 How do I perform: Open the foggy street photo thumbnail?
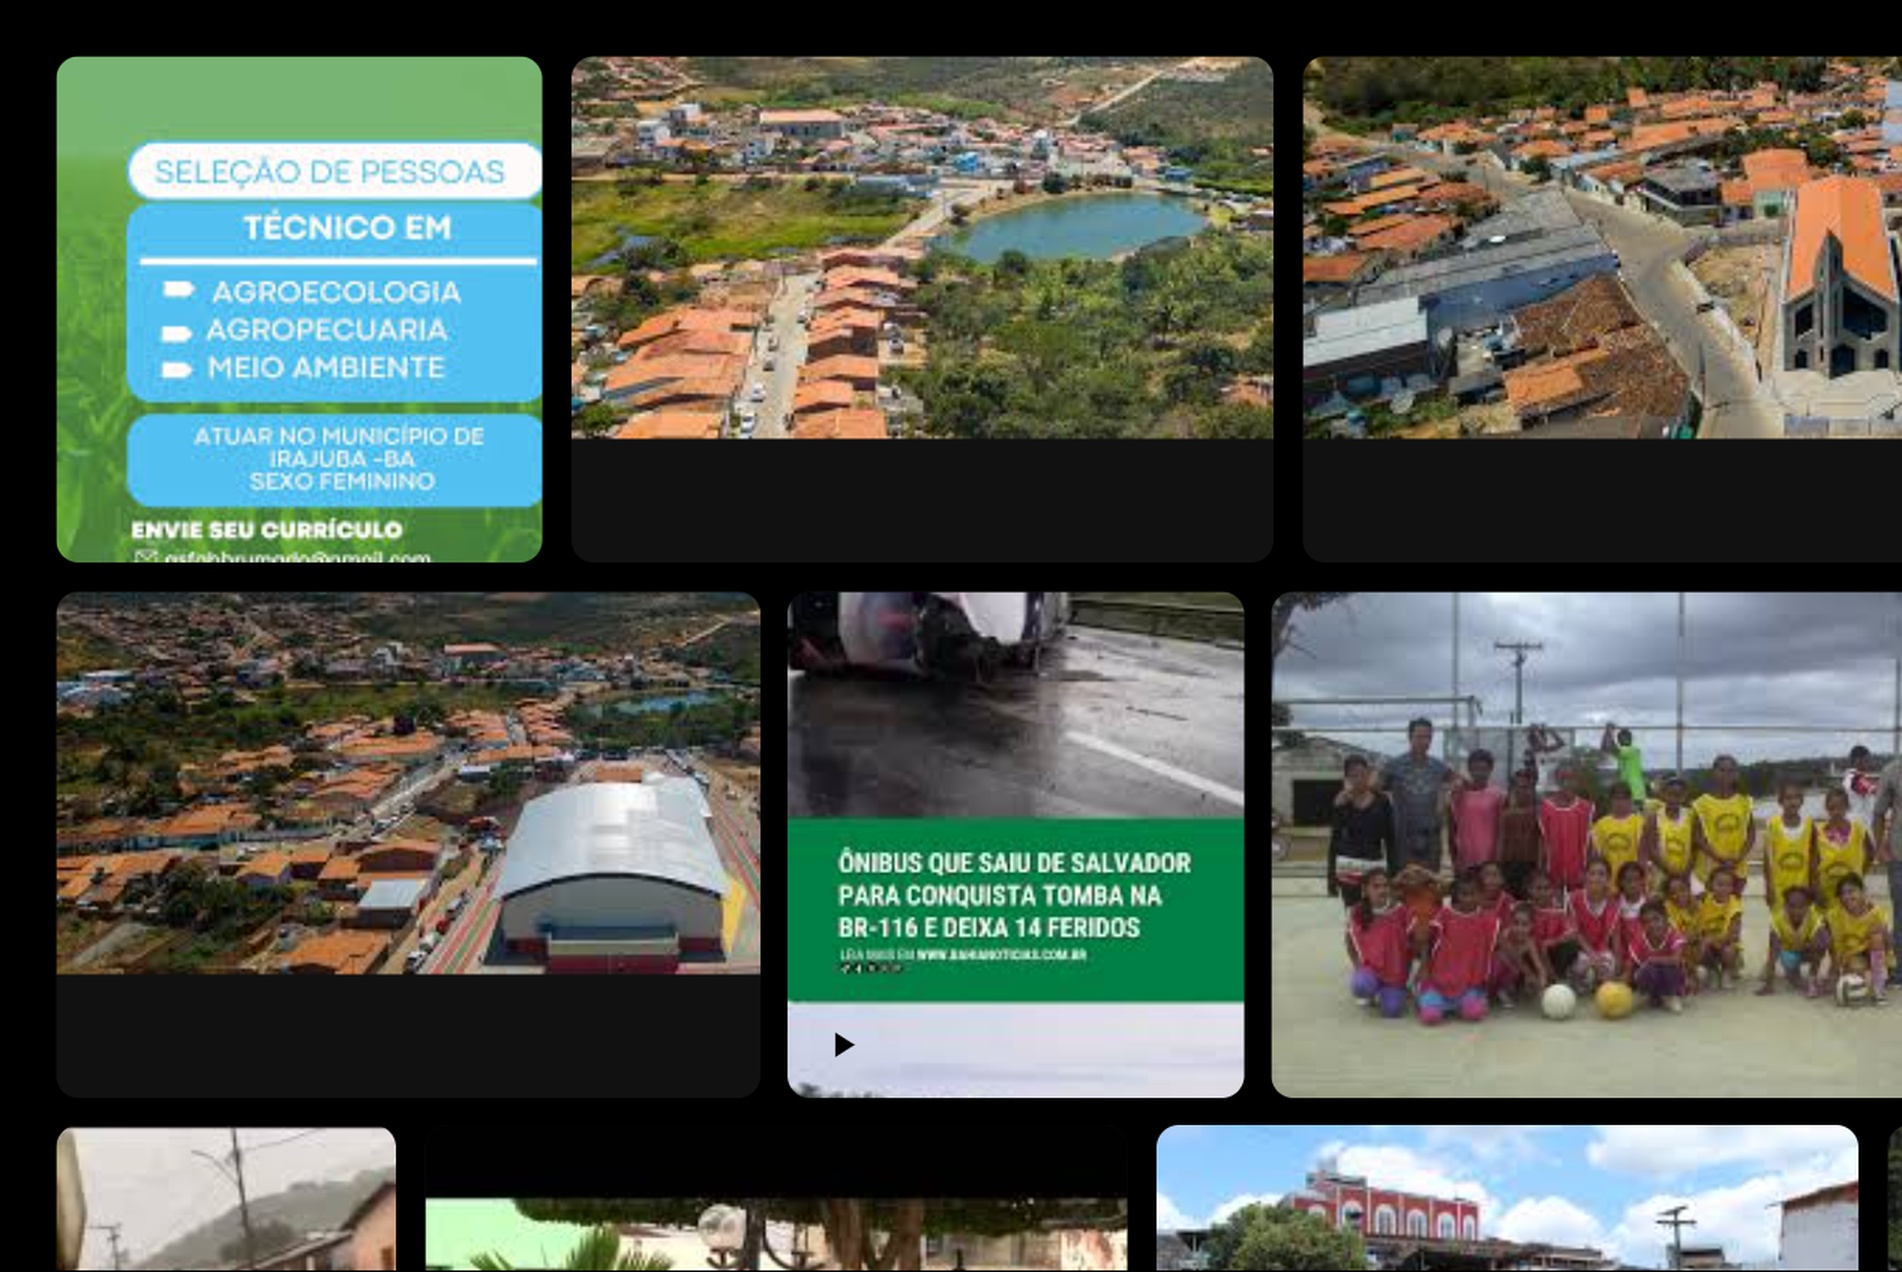tap(226, 1200)
